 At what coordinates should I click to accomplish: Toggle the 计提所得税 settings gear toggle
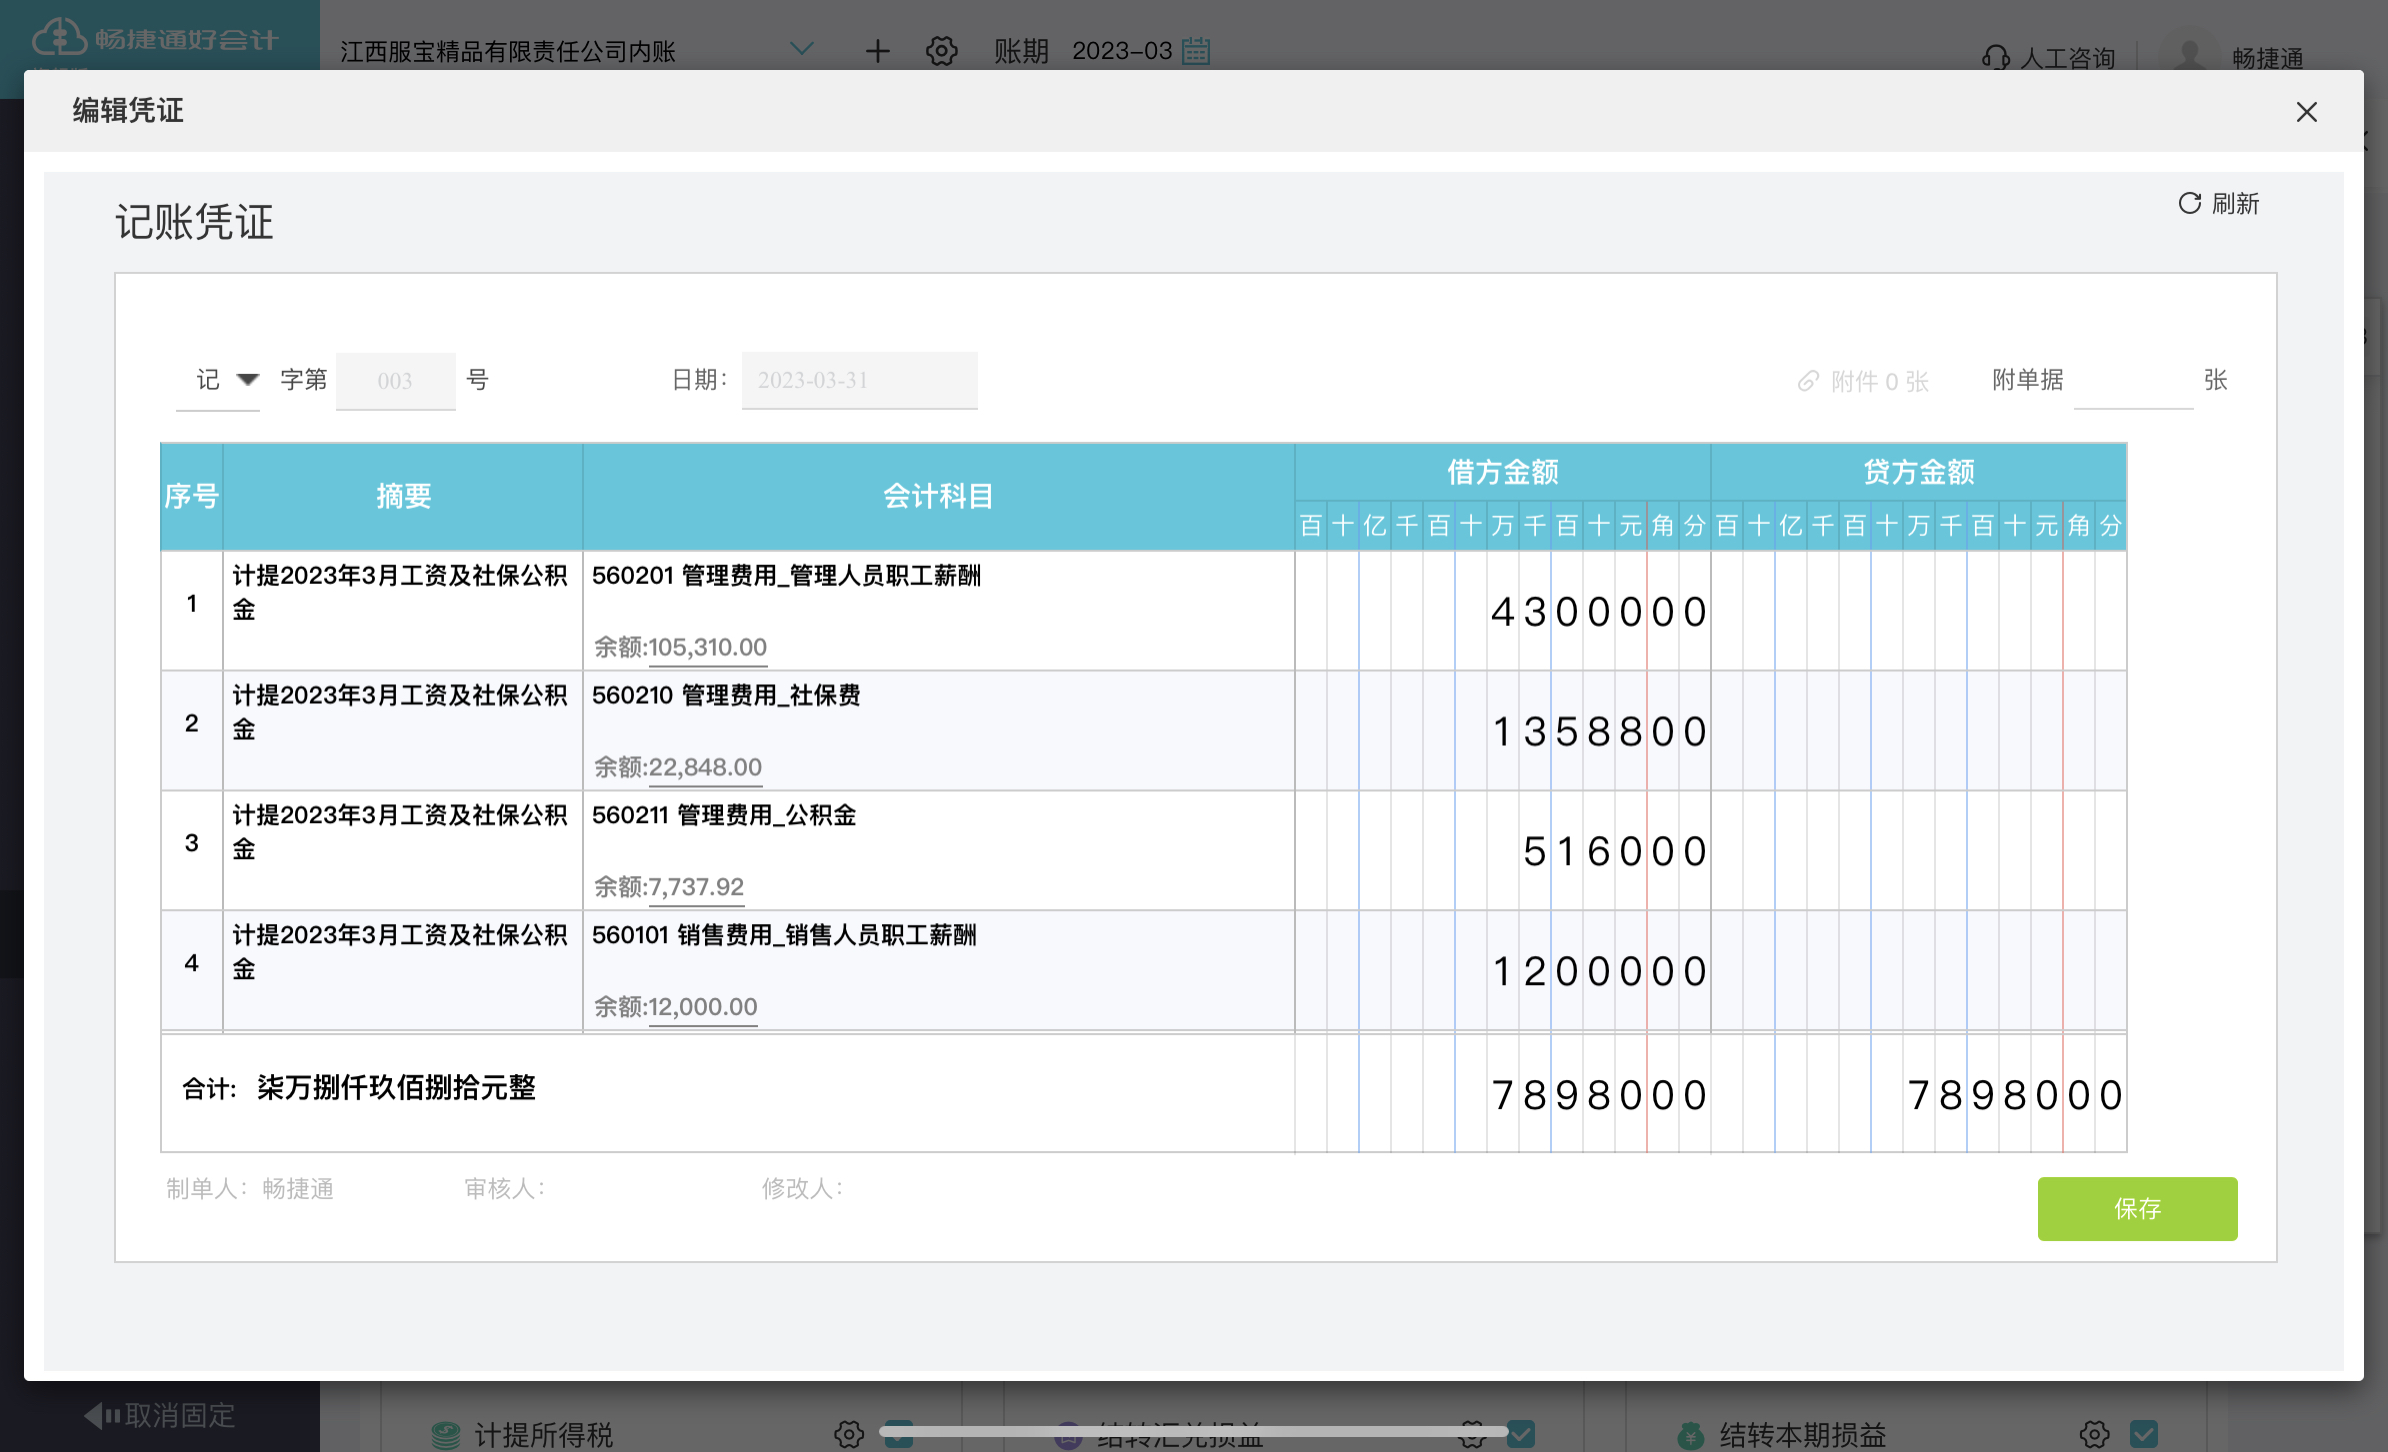coord(848,1430)
